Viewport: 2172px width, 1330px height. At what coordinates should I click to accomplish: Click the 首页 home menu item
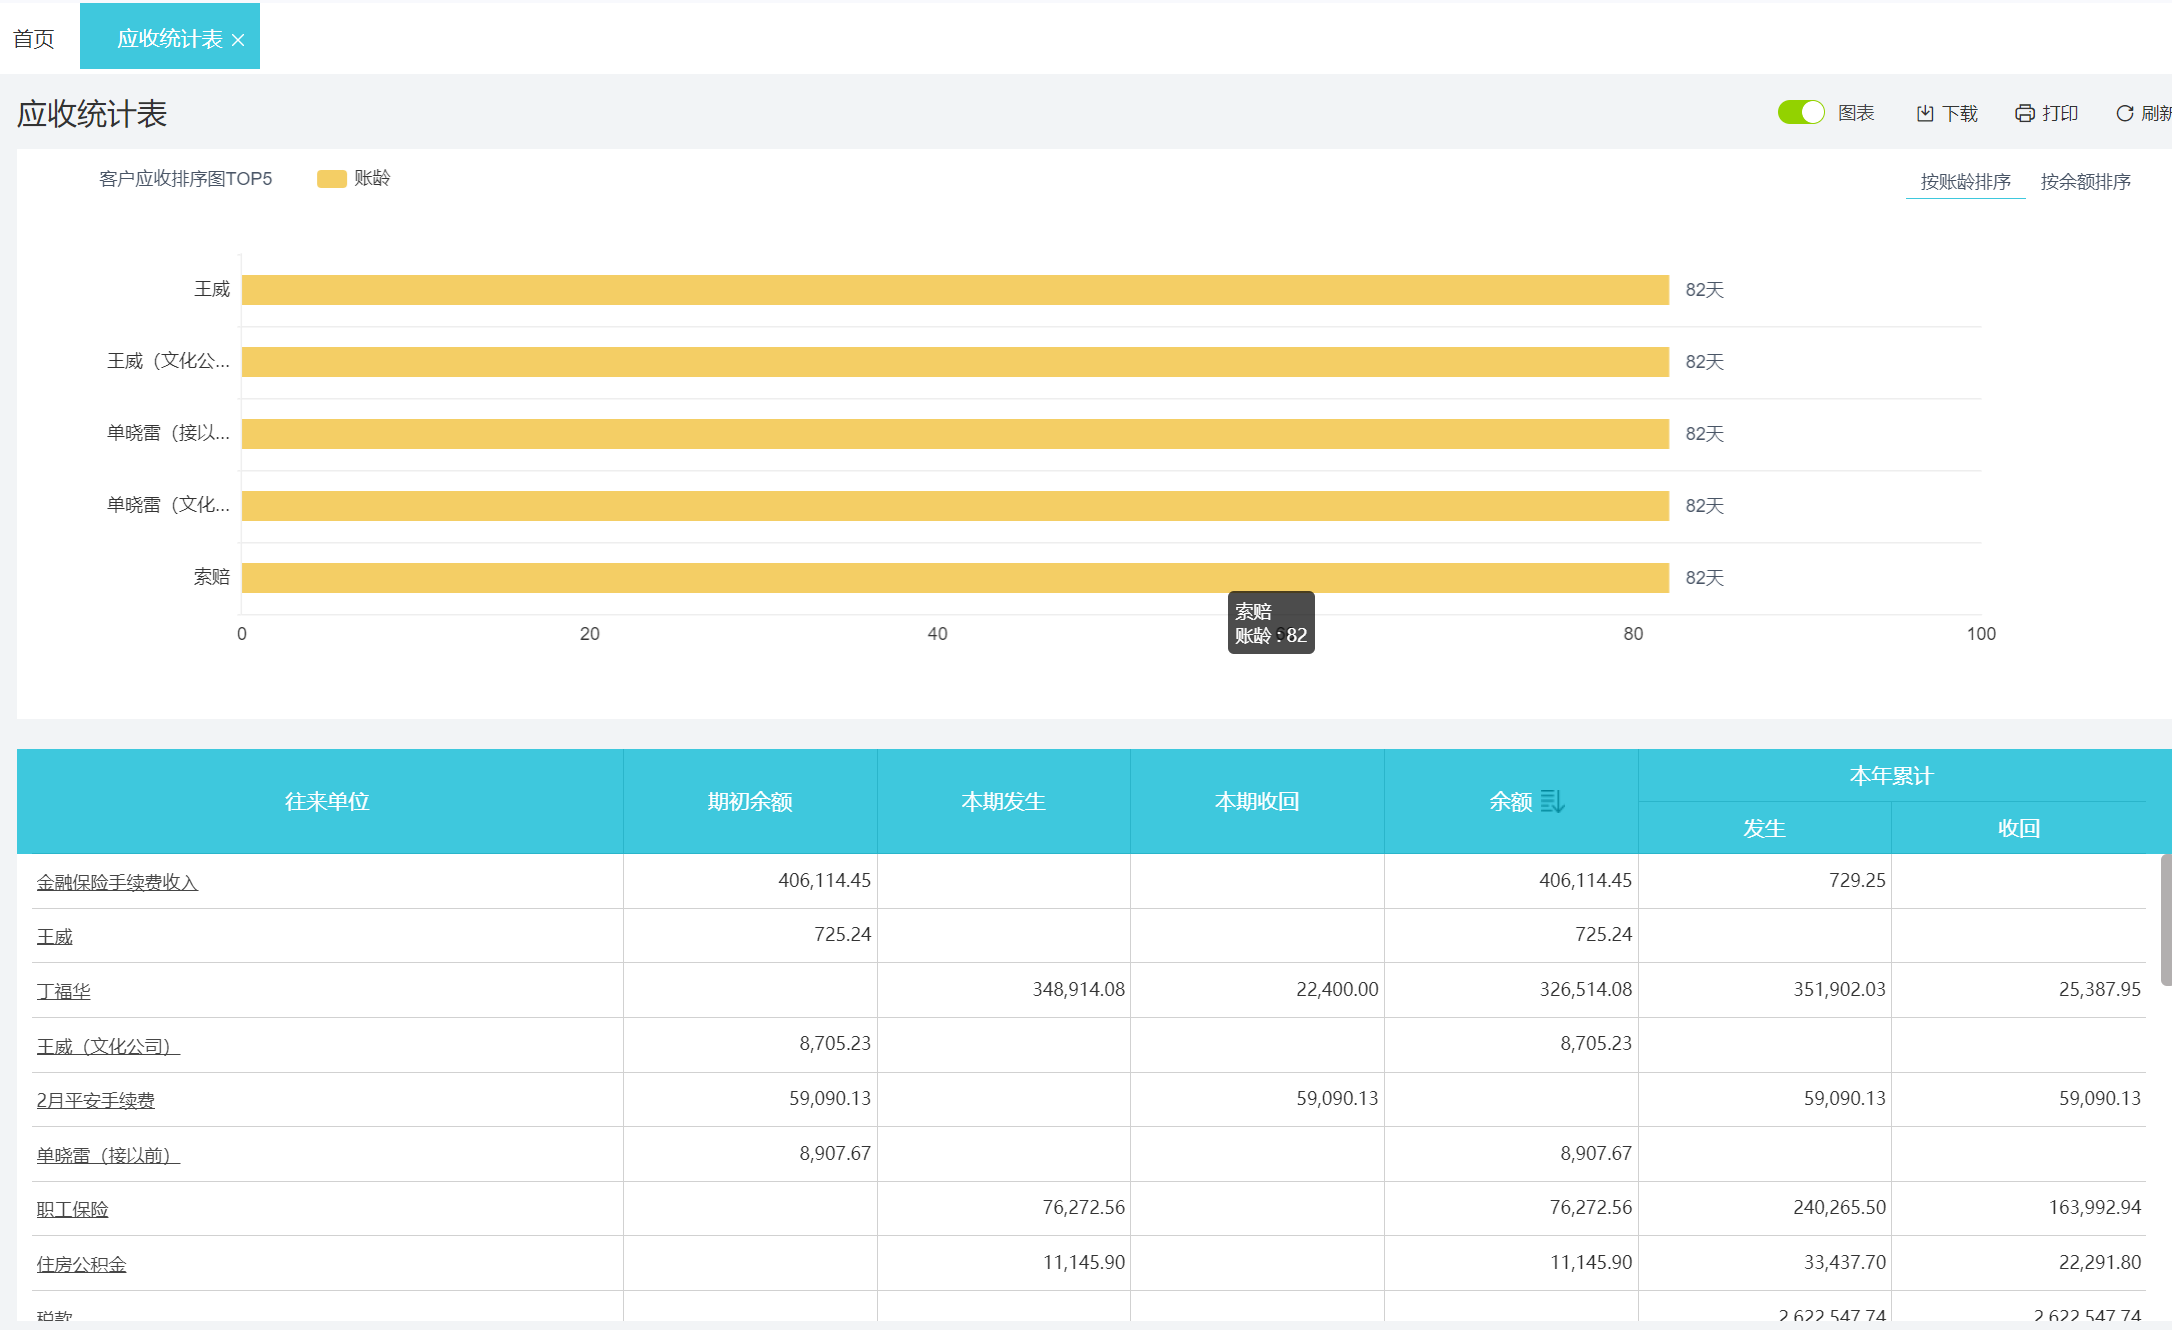click(x=39, y=37)
